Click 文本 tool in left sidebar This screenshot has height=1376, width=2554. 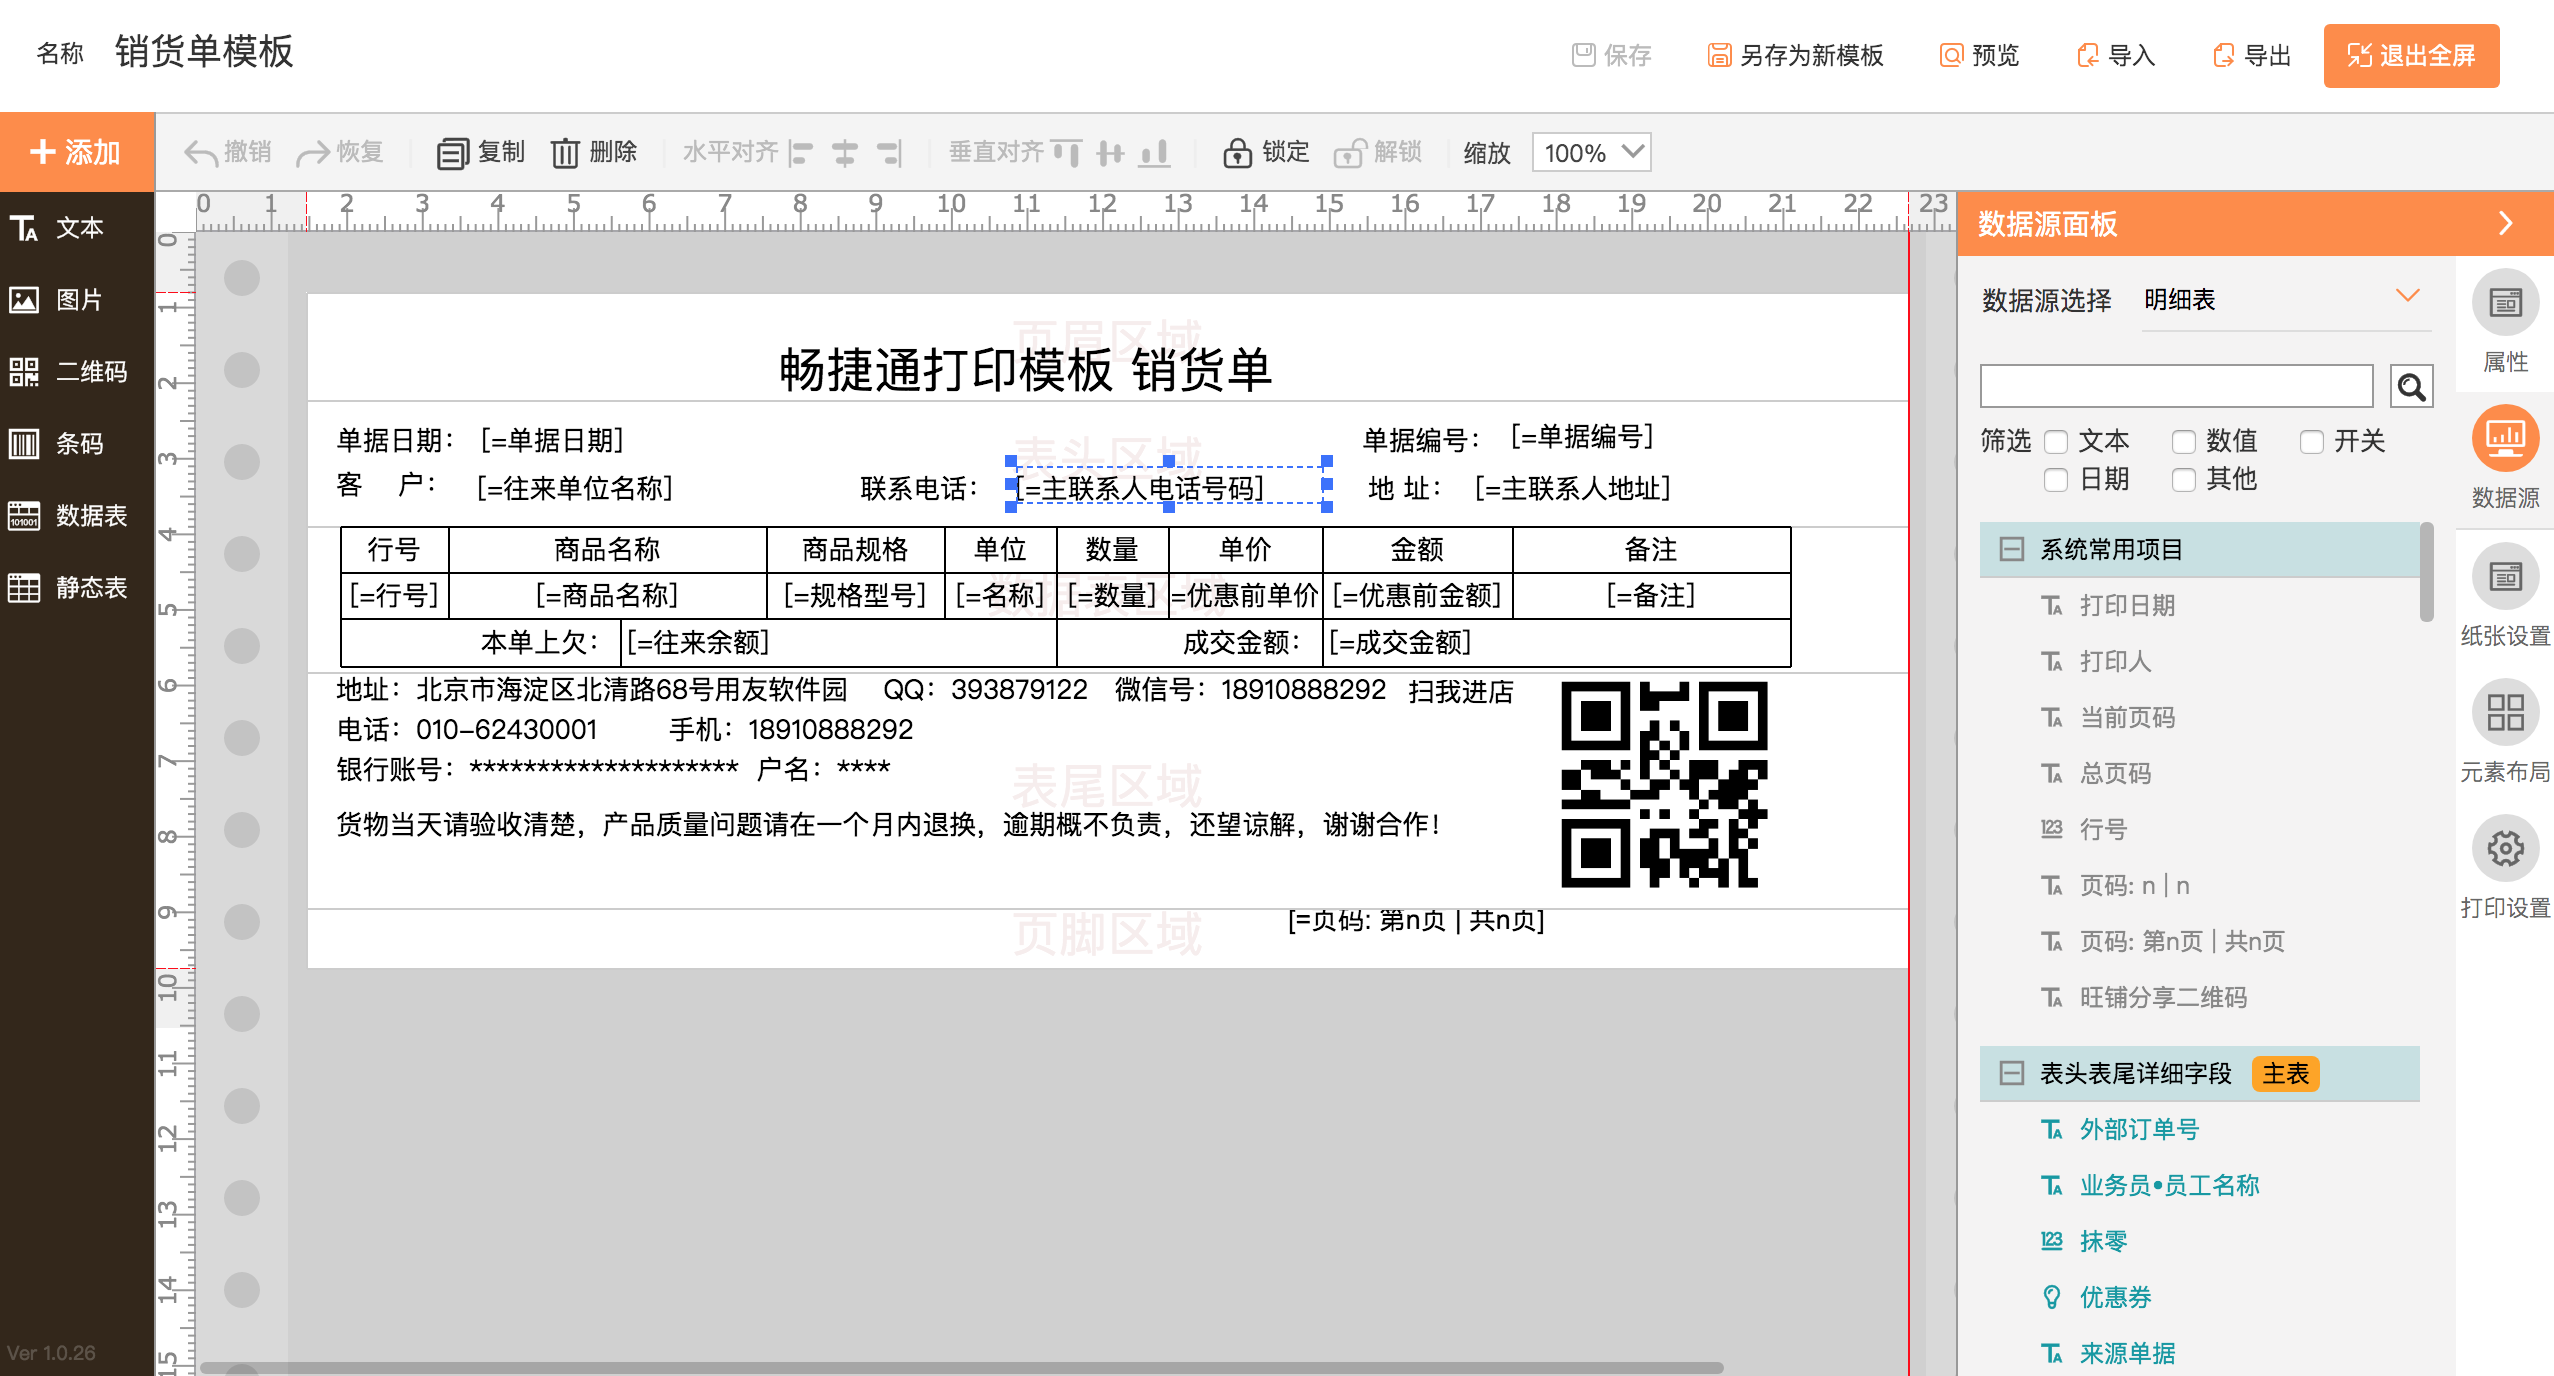(x=76, y=229)
